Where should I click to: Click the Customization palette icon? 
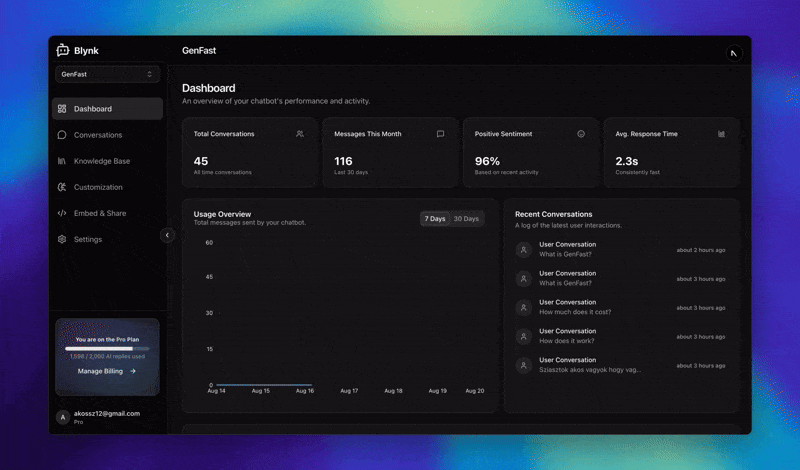coord(62,187)
